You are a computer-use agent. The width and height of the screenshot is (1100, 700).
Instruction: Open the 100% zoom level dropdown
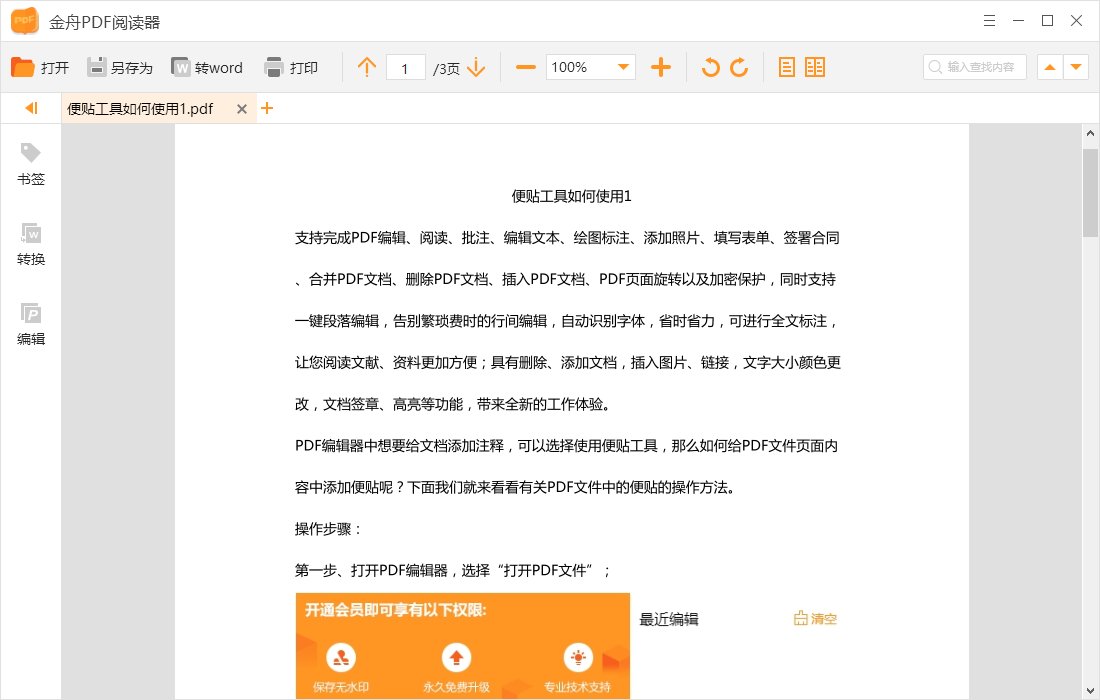[625, 67]
